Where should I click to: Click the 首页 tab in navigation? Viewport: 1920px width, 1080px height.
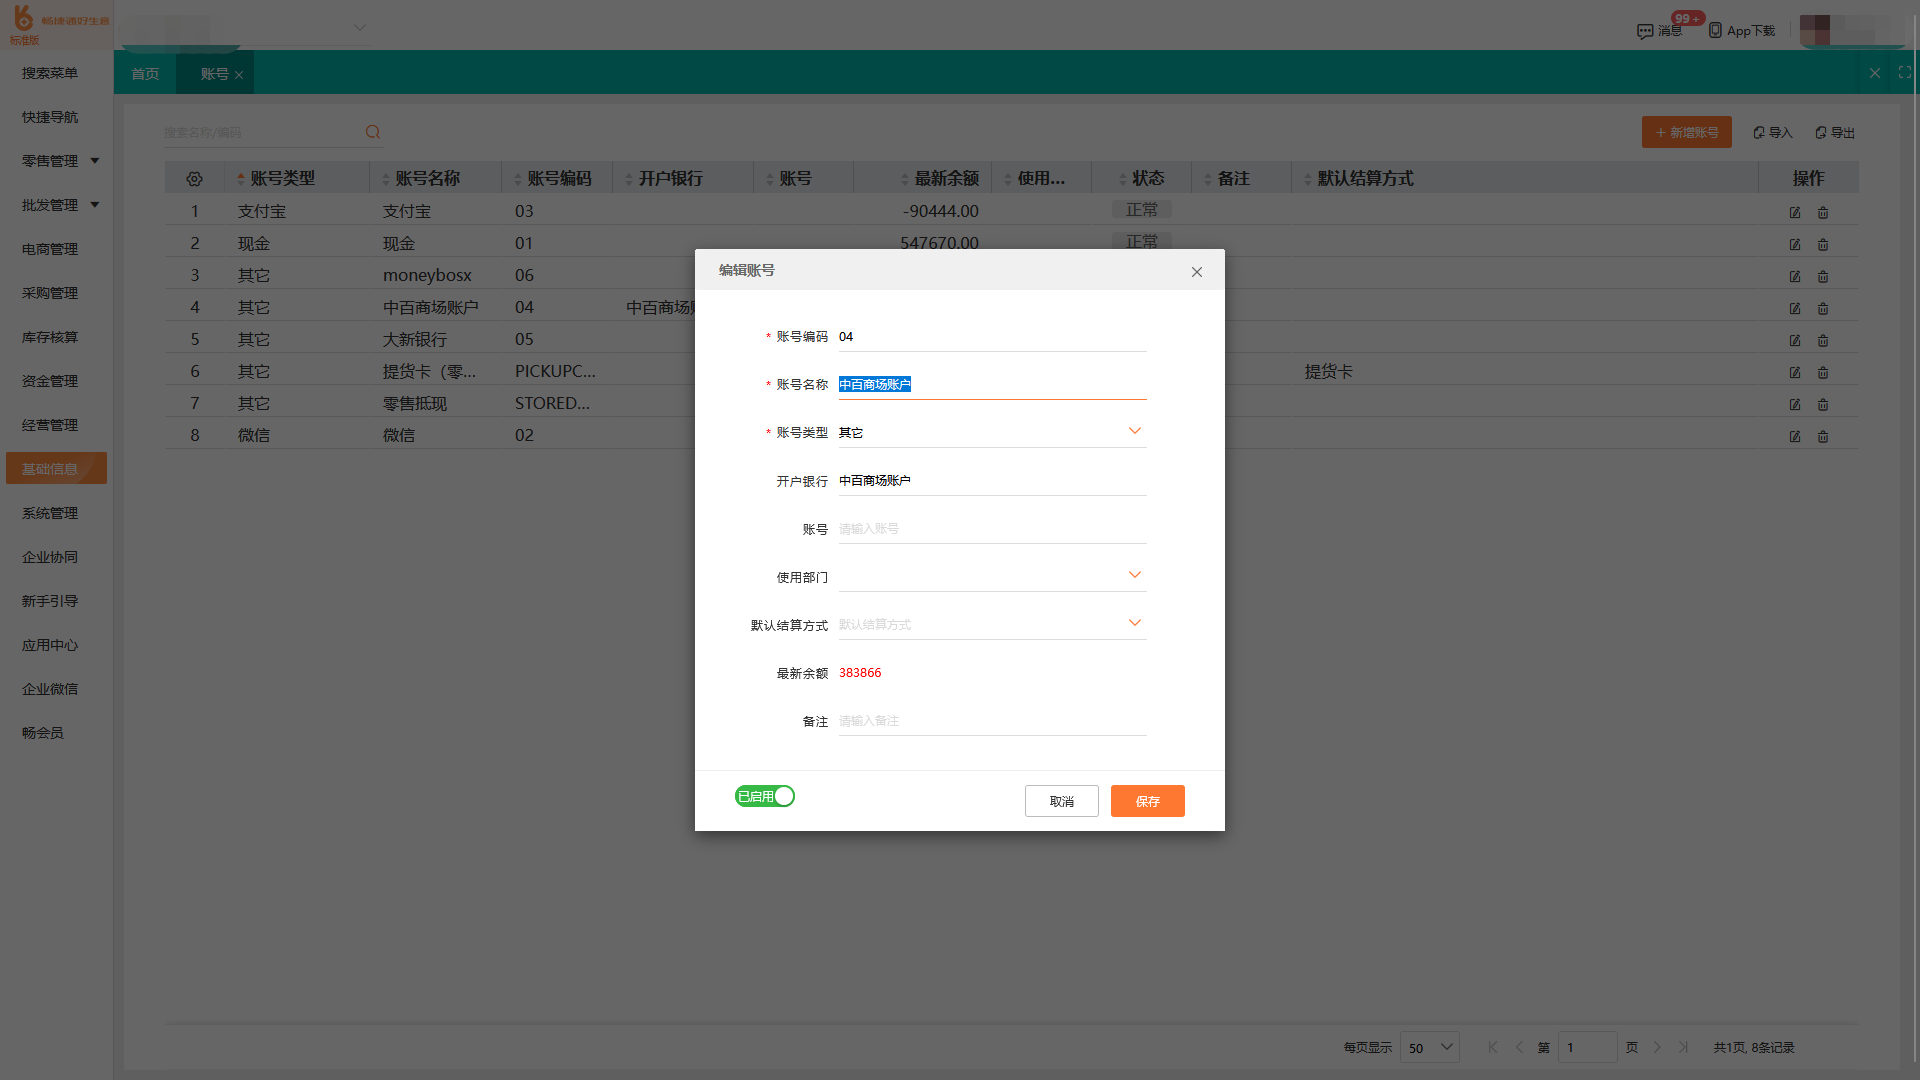coord(145,74)
